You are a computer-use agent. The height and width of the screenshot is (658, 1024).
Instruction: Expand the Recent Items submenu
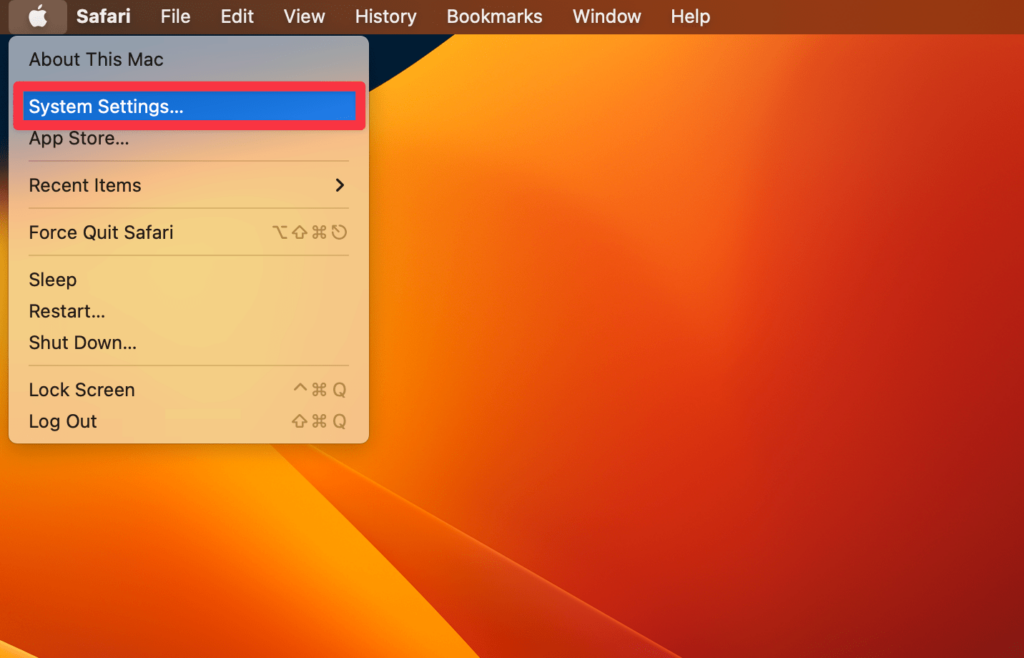(x=189, y=185)
